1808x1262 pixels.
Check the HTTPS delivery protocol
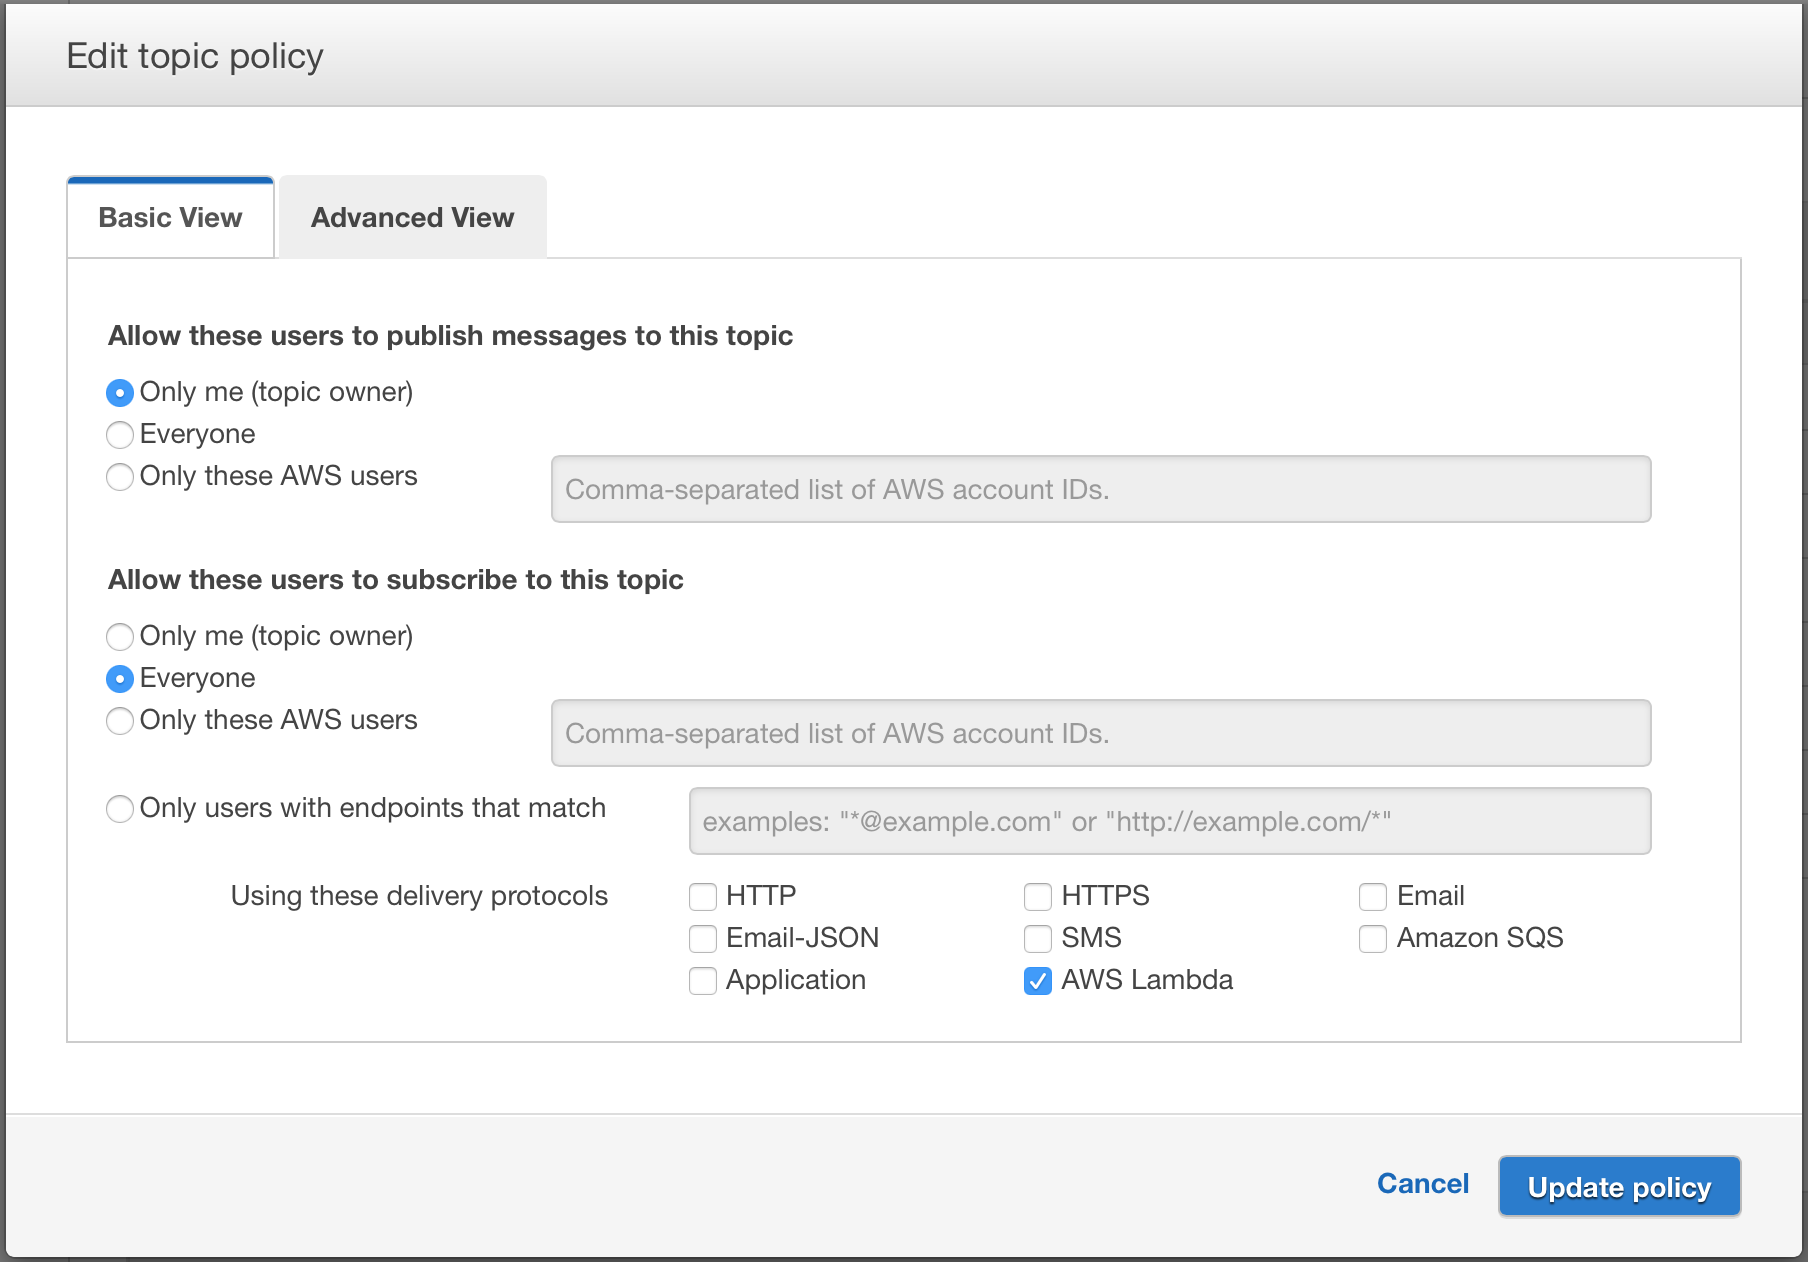click(x=1037, y=897)
